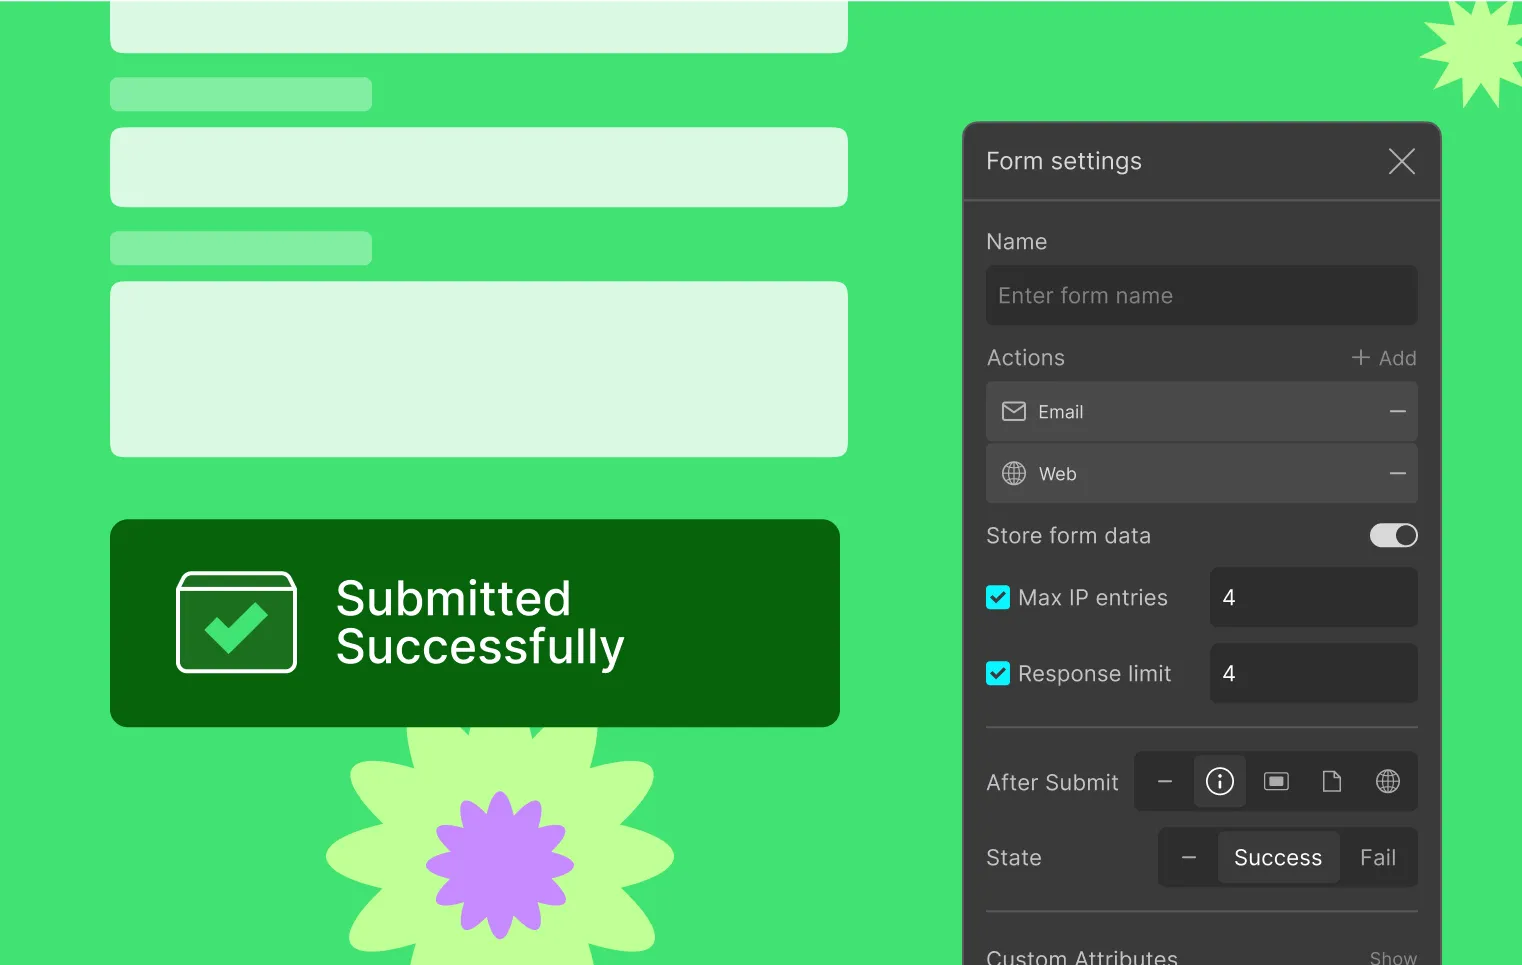Show the Custom Attributes section

[1392, 957]
